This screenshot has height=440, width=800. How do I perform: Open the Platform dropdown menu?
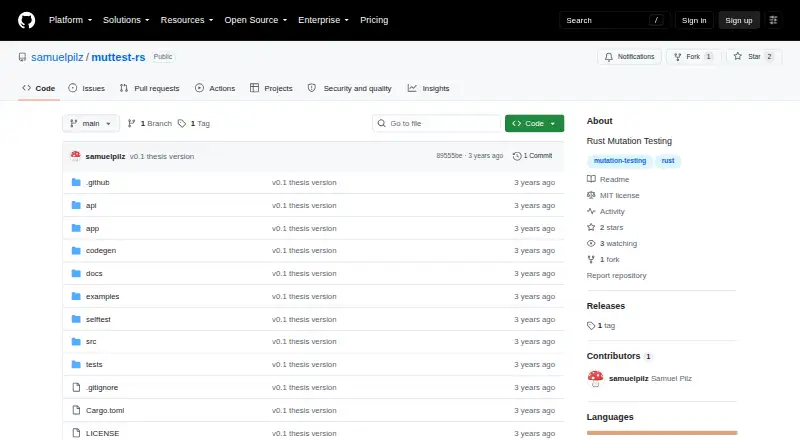(x=70, y=20)
